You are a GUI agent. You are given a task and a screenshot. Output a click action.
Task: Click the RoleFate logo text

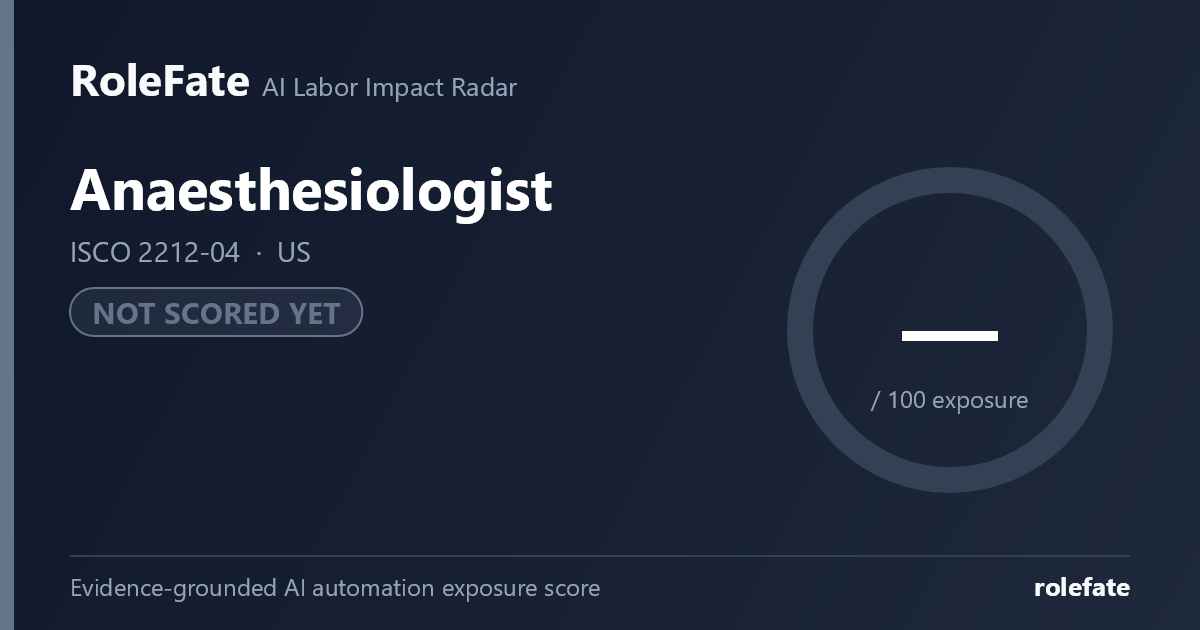pyautogui.click(x=159, y=81)
